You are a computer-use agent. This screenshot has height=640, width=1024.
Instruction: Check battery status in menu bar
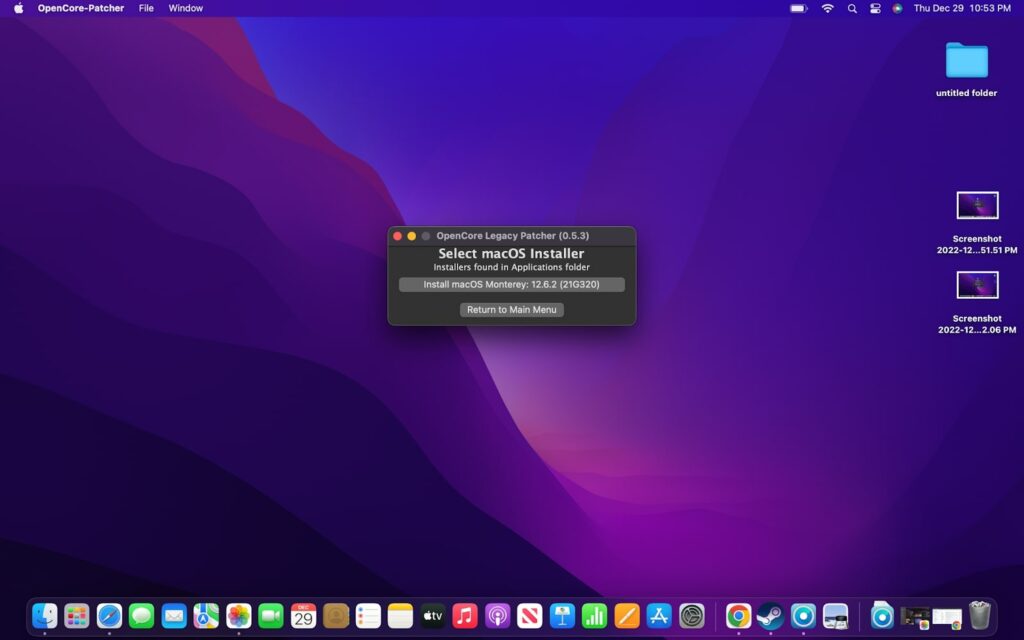798,8
